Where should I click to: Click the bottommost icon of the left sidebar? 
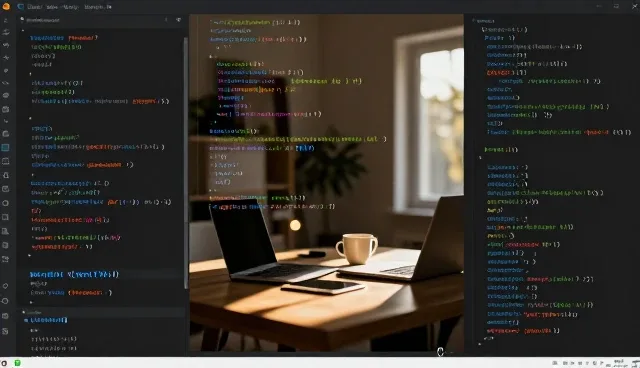point(6,331)
